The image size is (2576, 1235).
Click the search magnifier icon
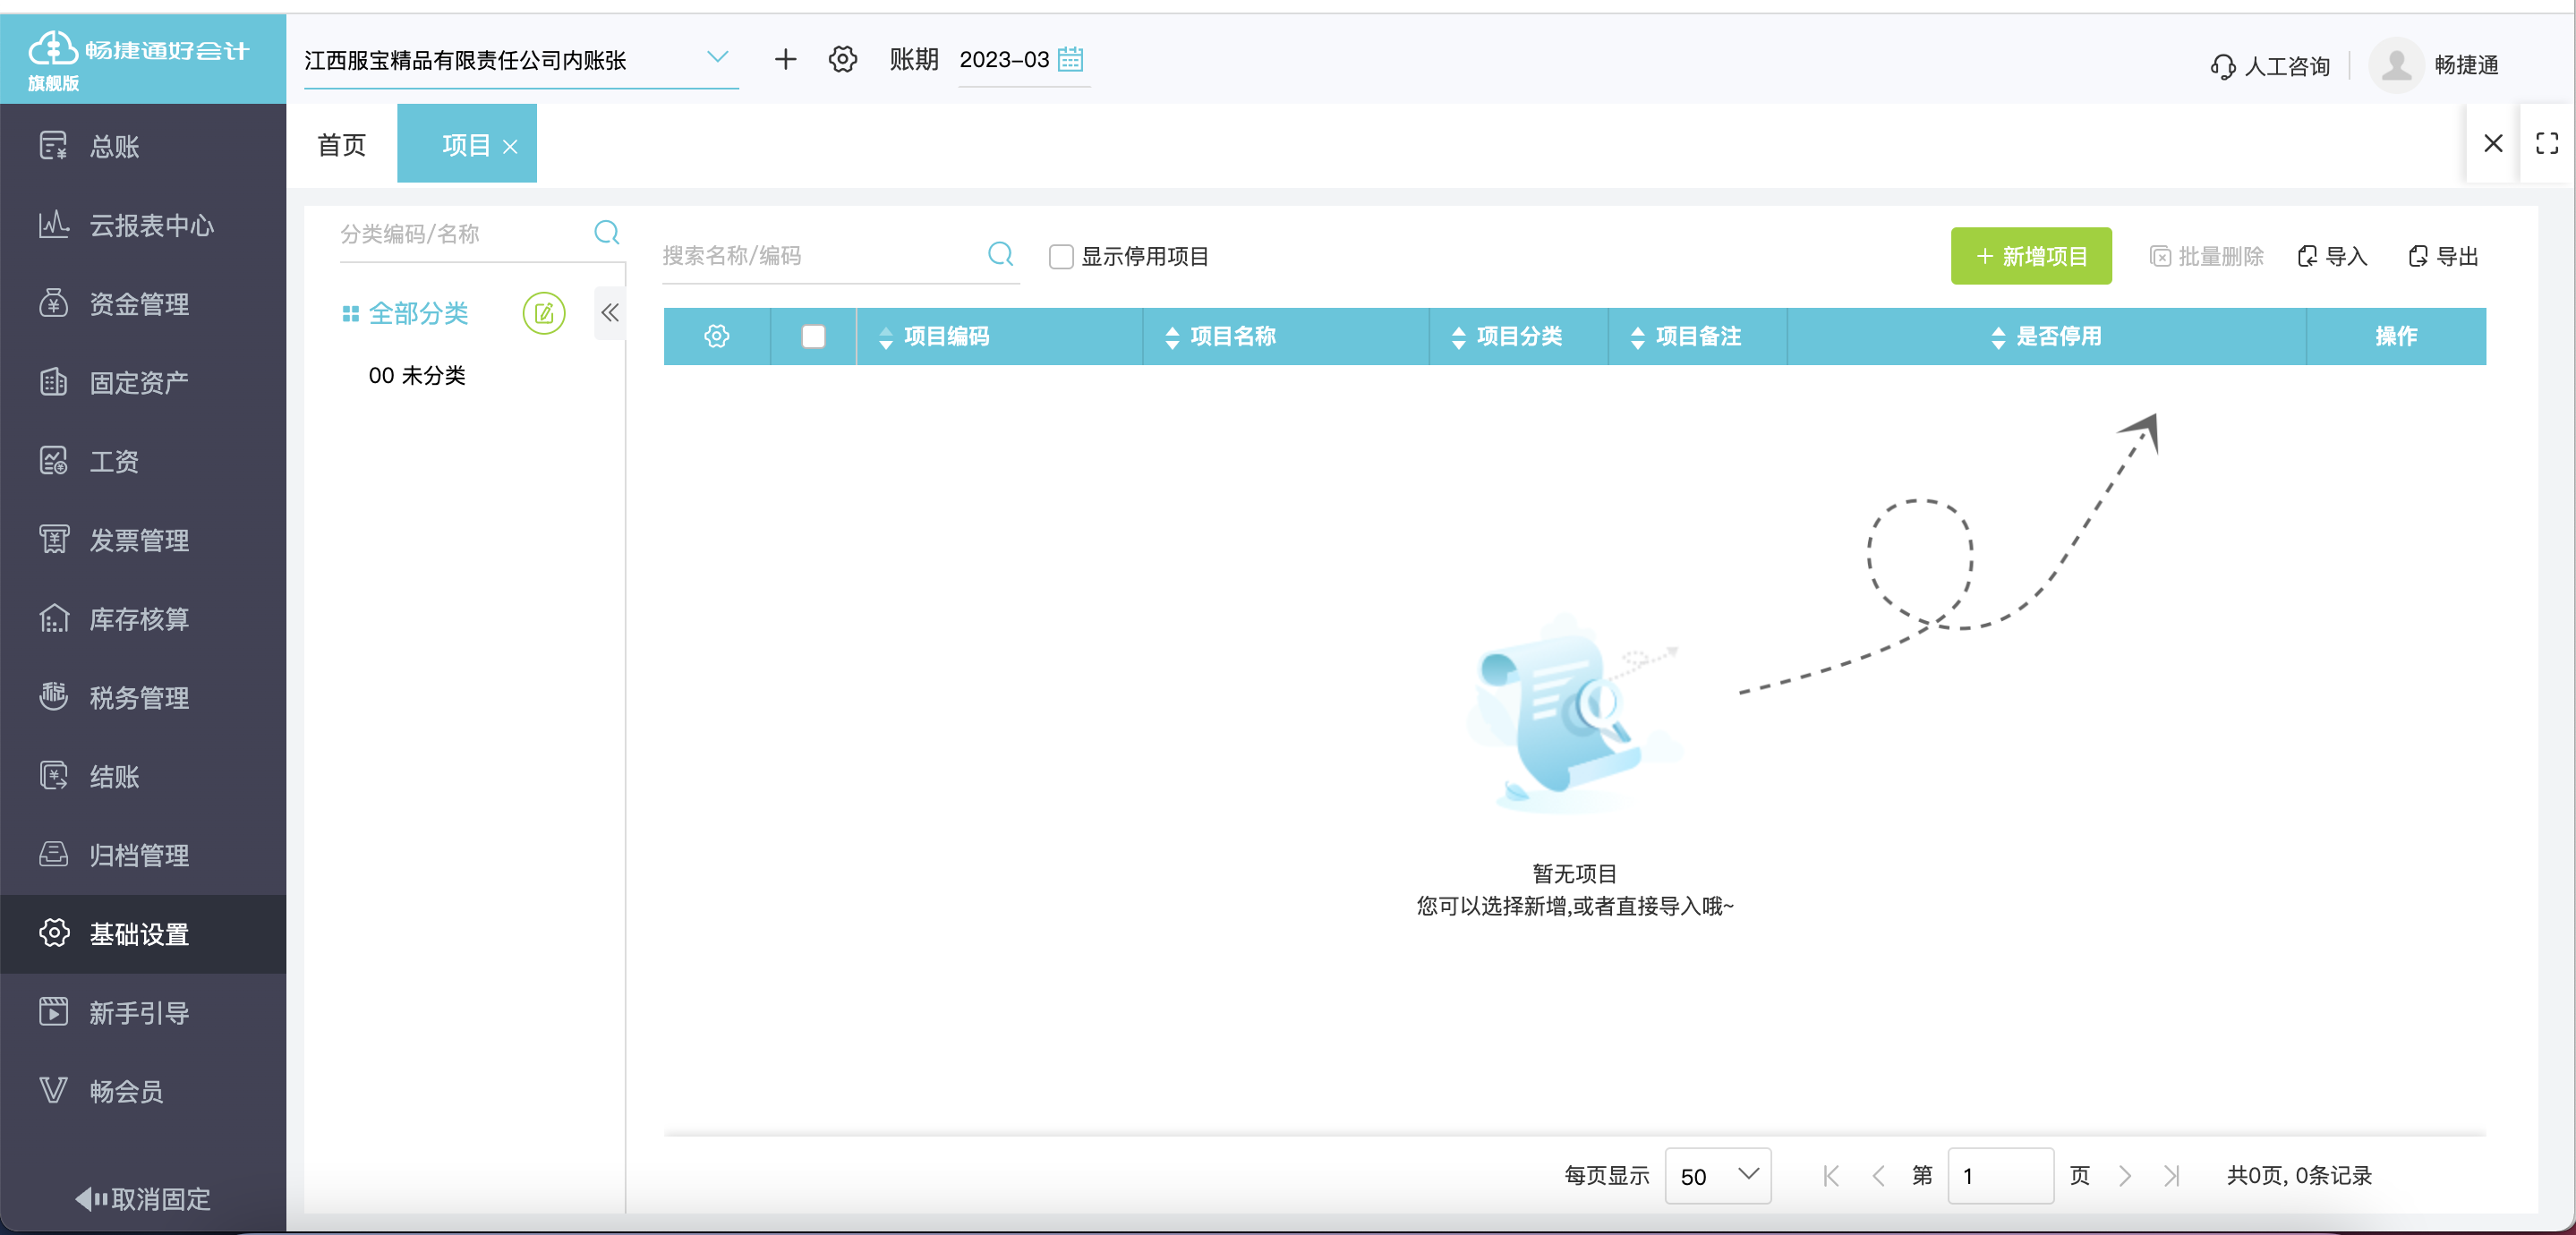coord(1003,256)
